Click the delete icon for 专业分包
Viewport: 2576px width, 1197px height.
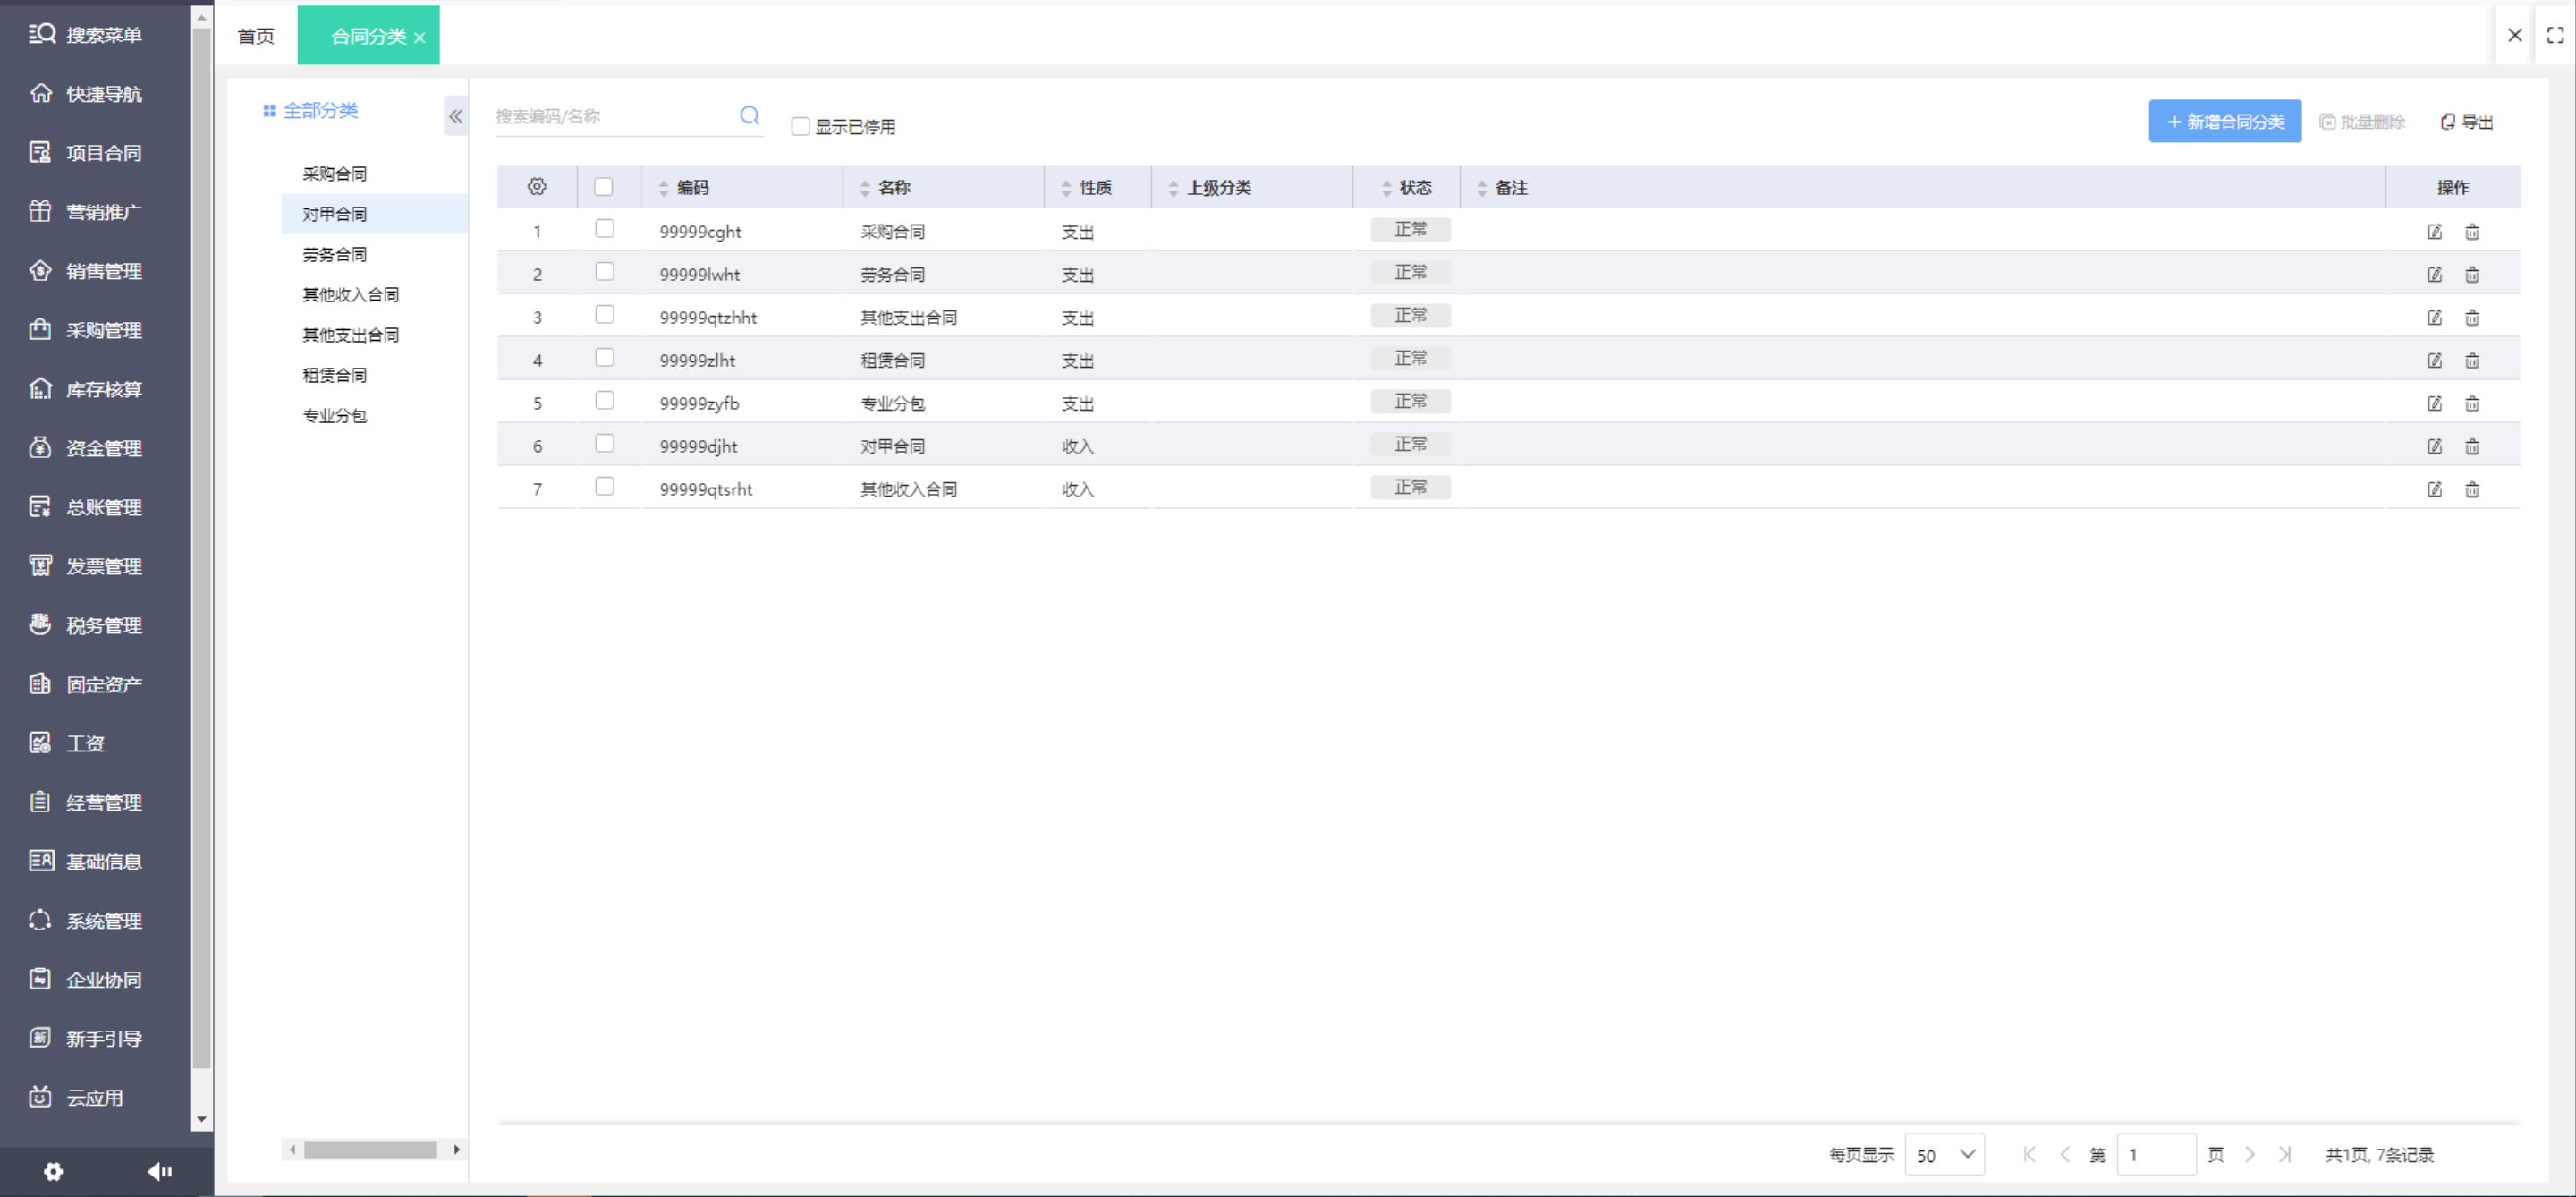coord(2470,403)
